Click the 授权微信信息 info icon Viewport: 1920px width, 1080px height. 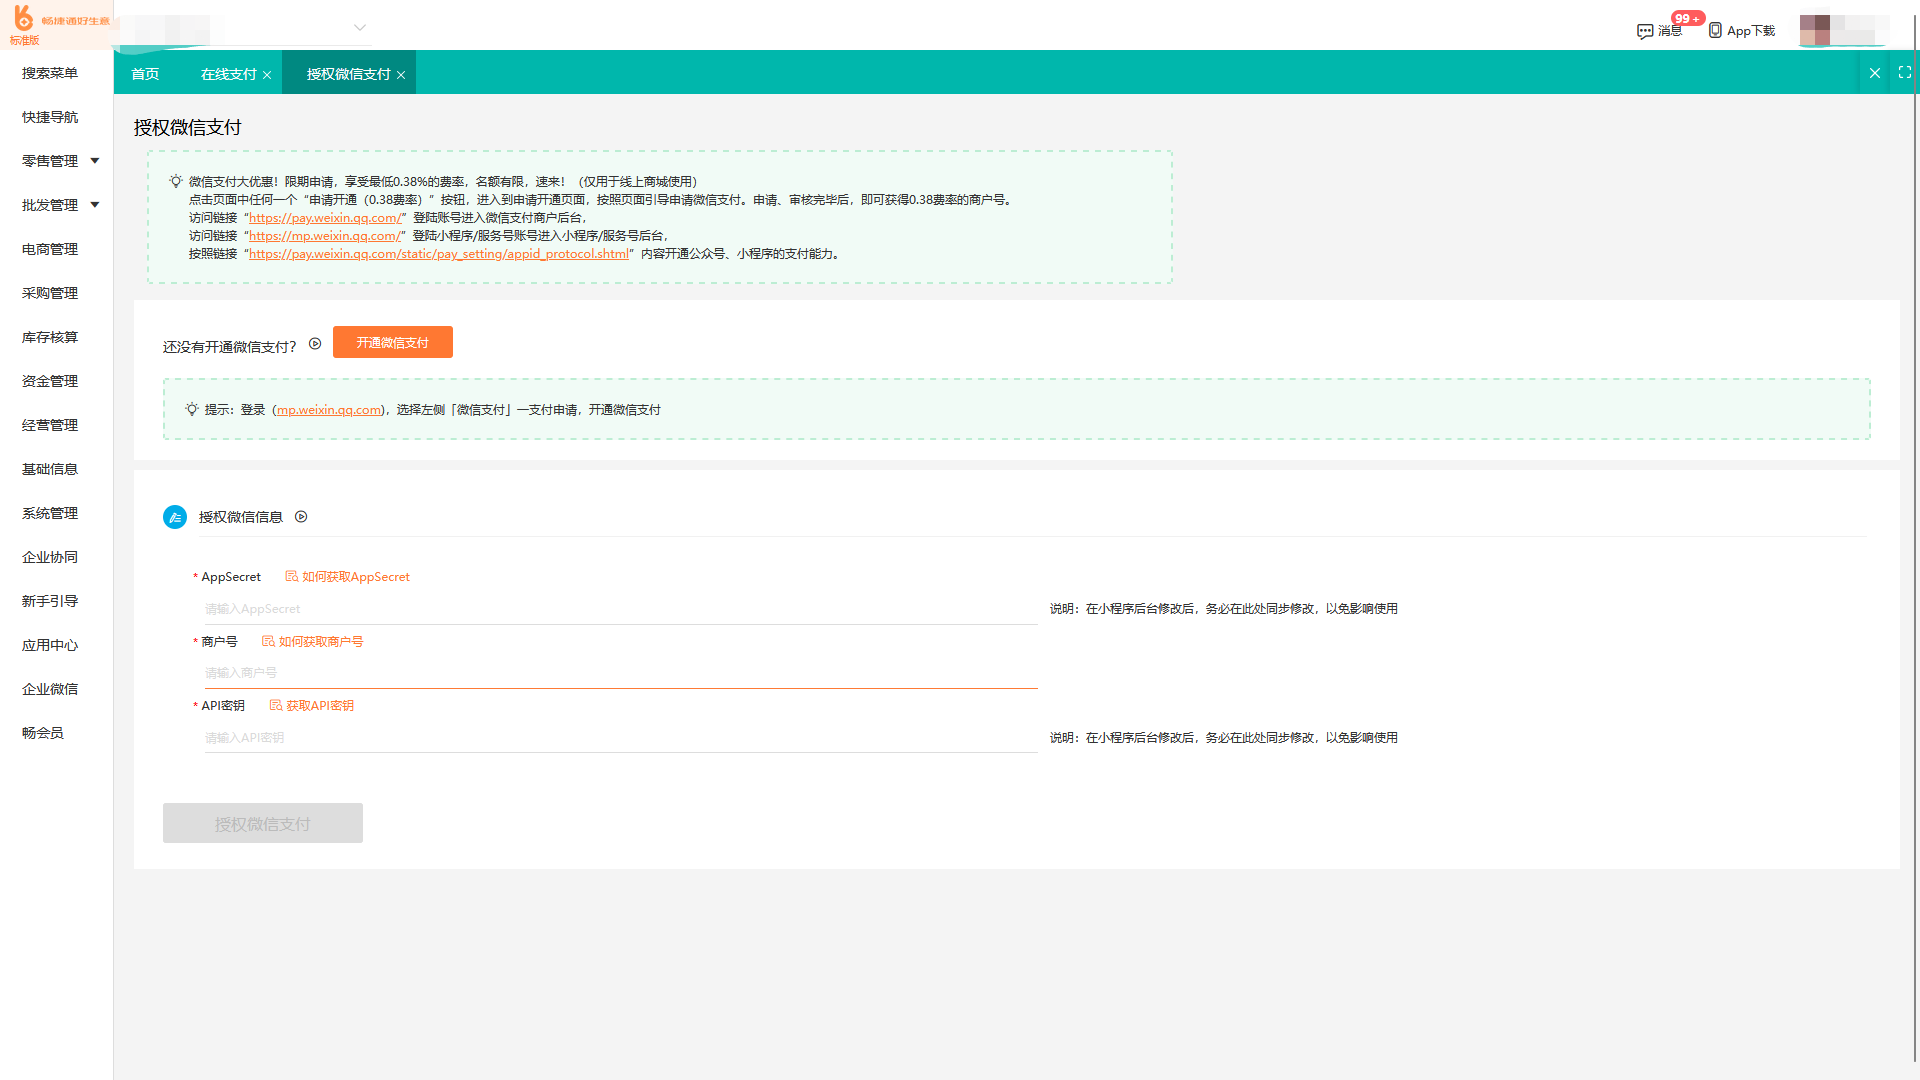(301, 517)
